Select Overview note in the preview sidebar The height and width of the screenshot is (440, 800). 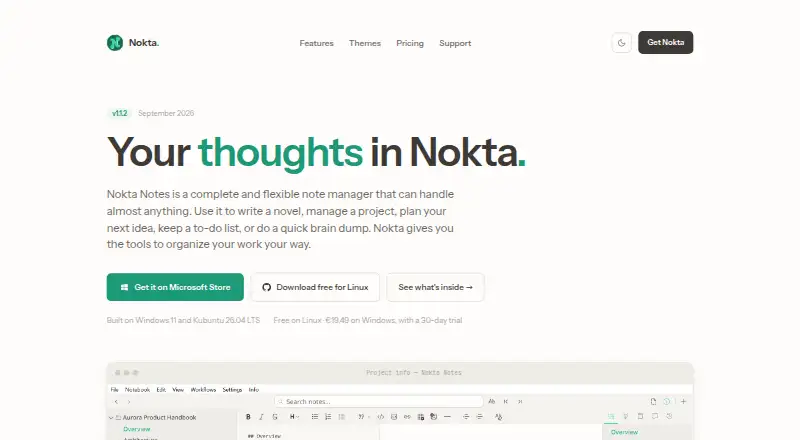[137, 429]
